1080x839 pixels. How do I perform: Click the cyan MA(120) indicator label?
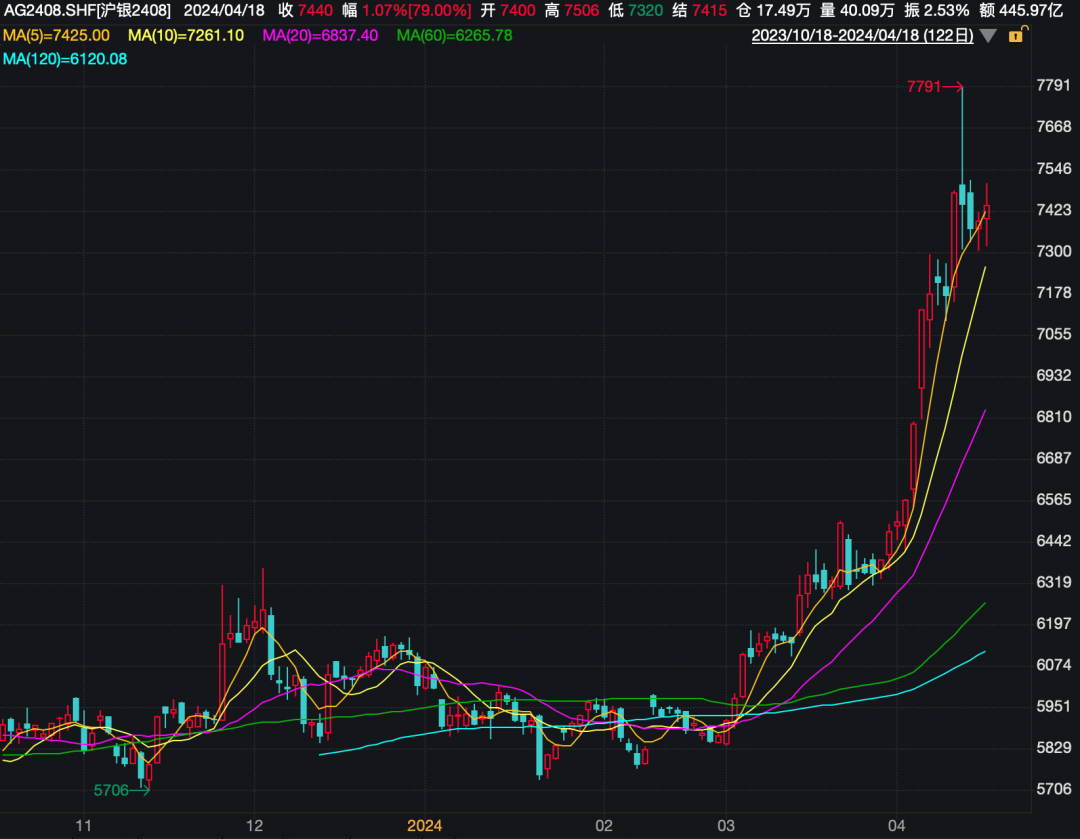coord(65,59)
